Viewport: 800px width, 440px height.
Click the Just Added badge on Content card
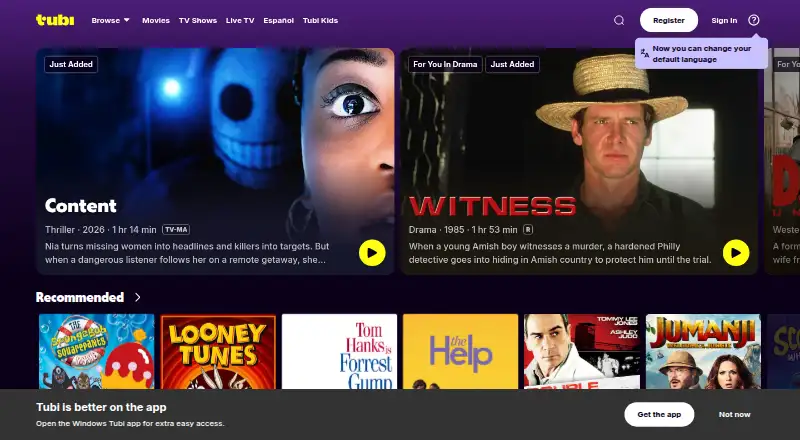click(71, 64)
